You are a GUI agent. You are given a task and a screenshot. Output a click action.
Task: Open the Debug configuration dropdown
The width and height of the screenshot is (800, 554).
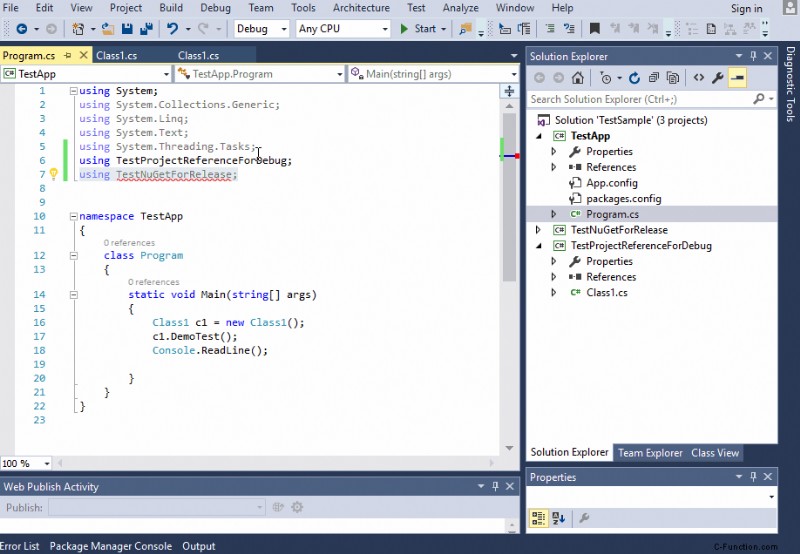pyautogui.click(x=261, y=29)
